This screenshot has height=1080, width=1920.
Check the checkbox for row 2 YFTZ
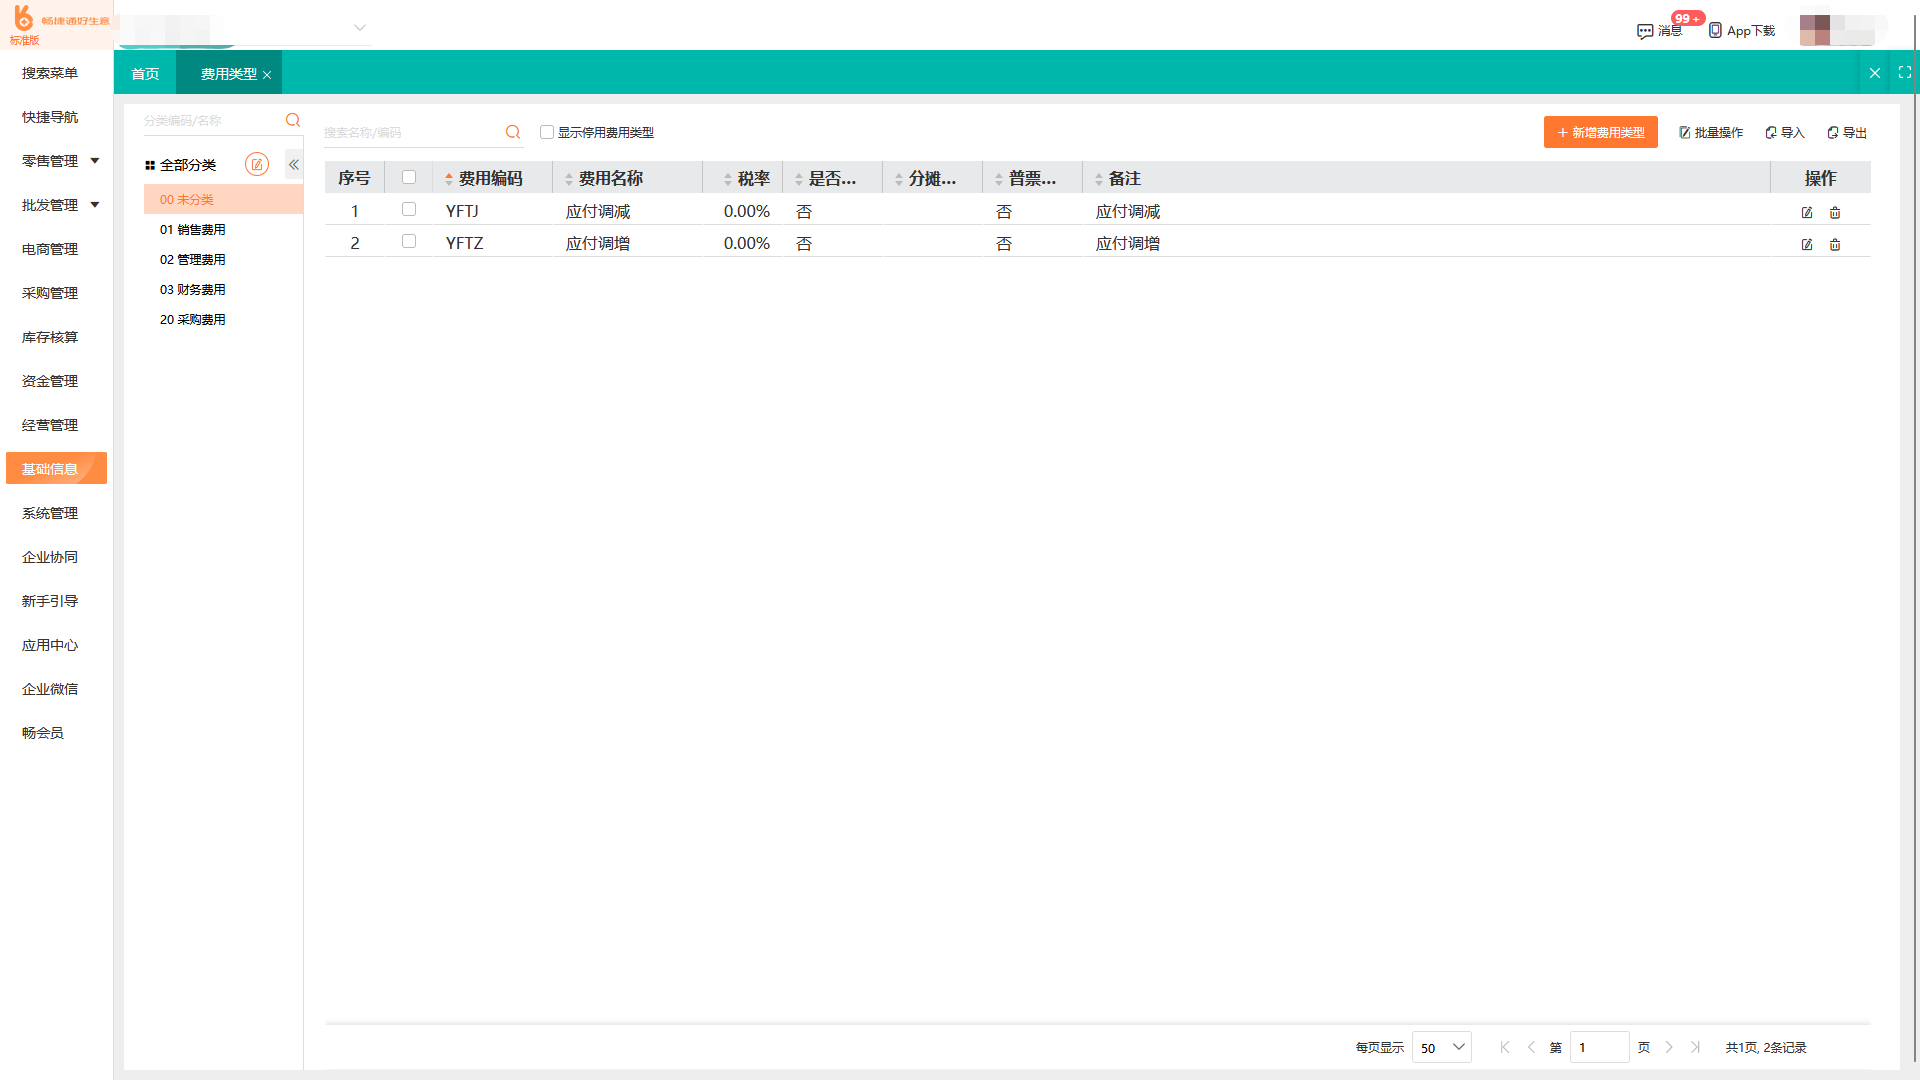[409, 243]
